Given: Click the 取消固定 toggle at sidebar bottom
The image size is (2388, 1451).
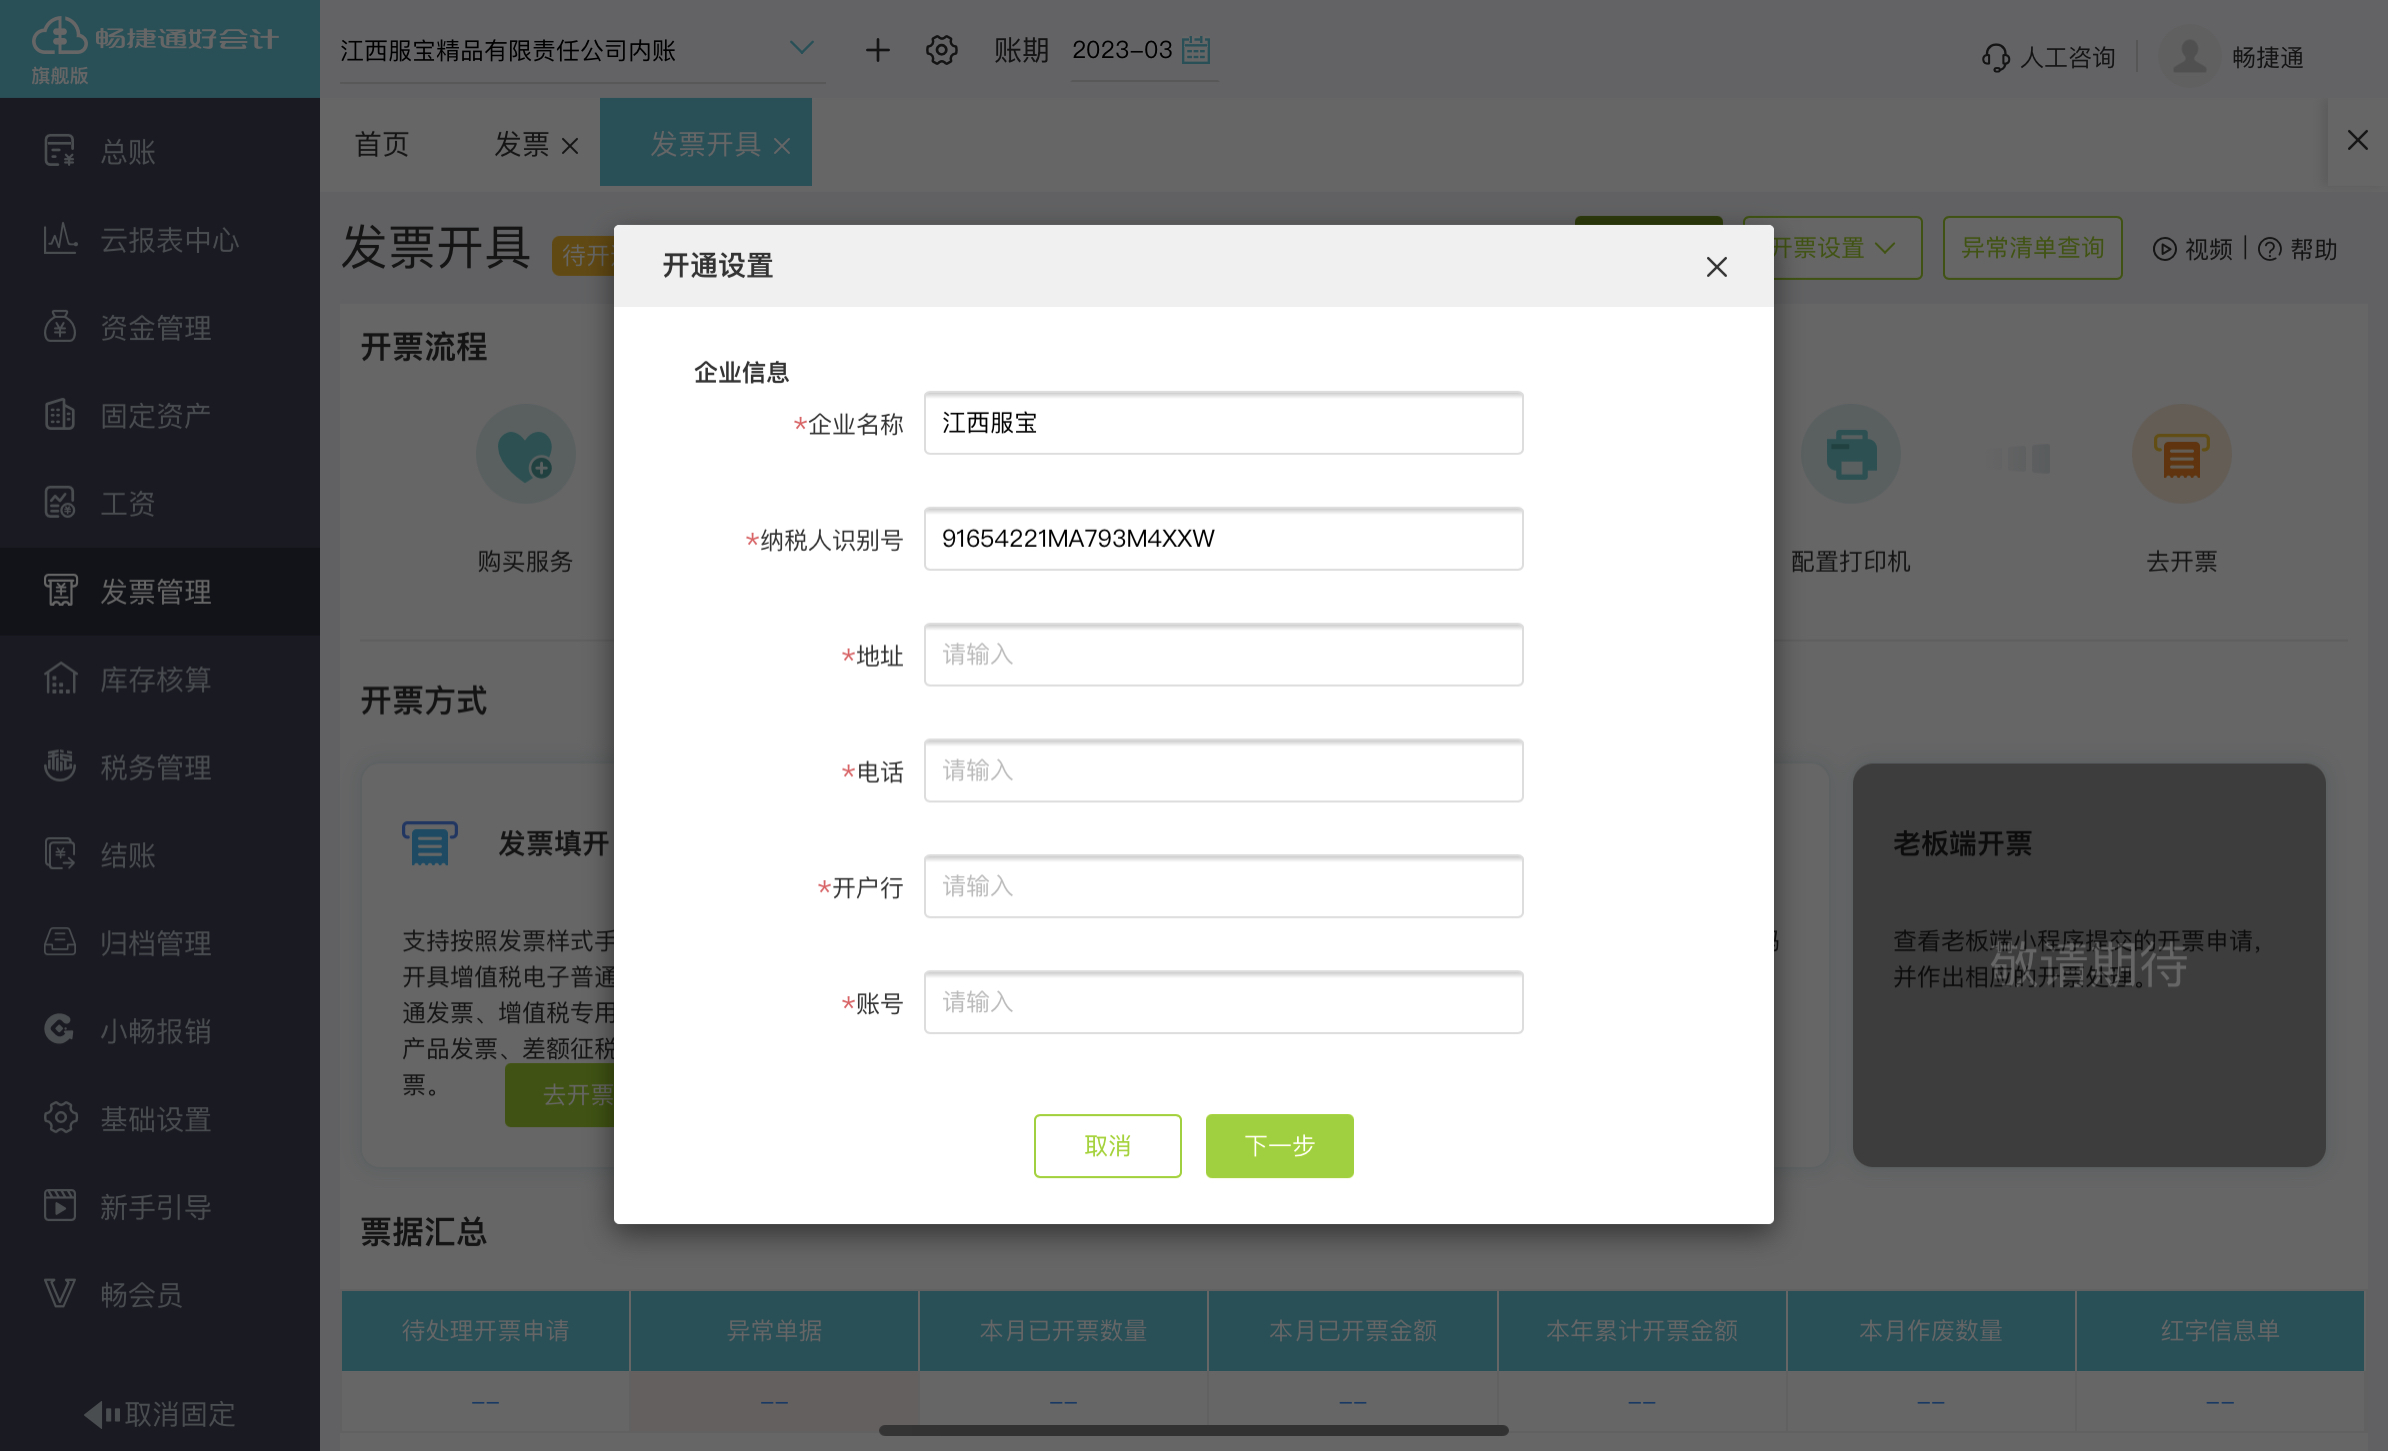Looking at the screenshot, I should click(x=160, y=1413).
